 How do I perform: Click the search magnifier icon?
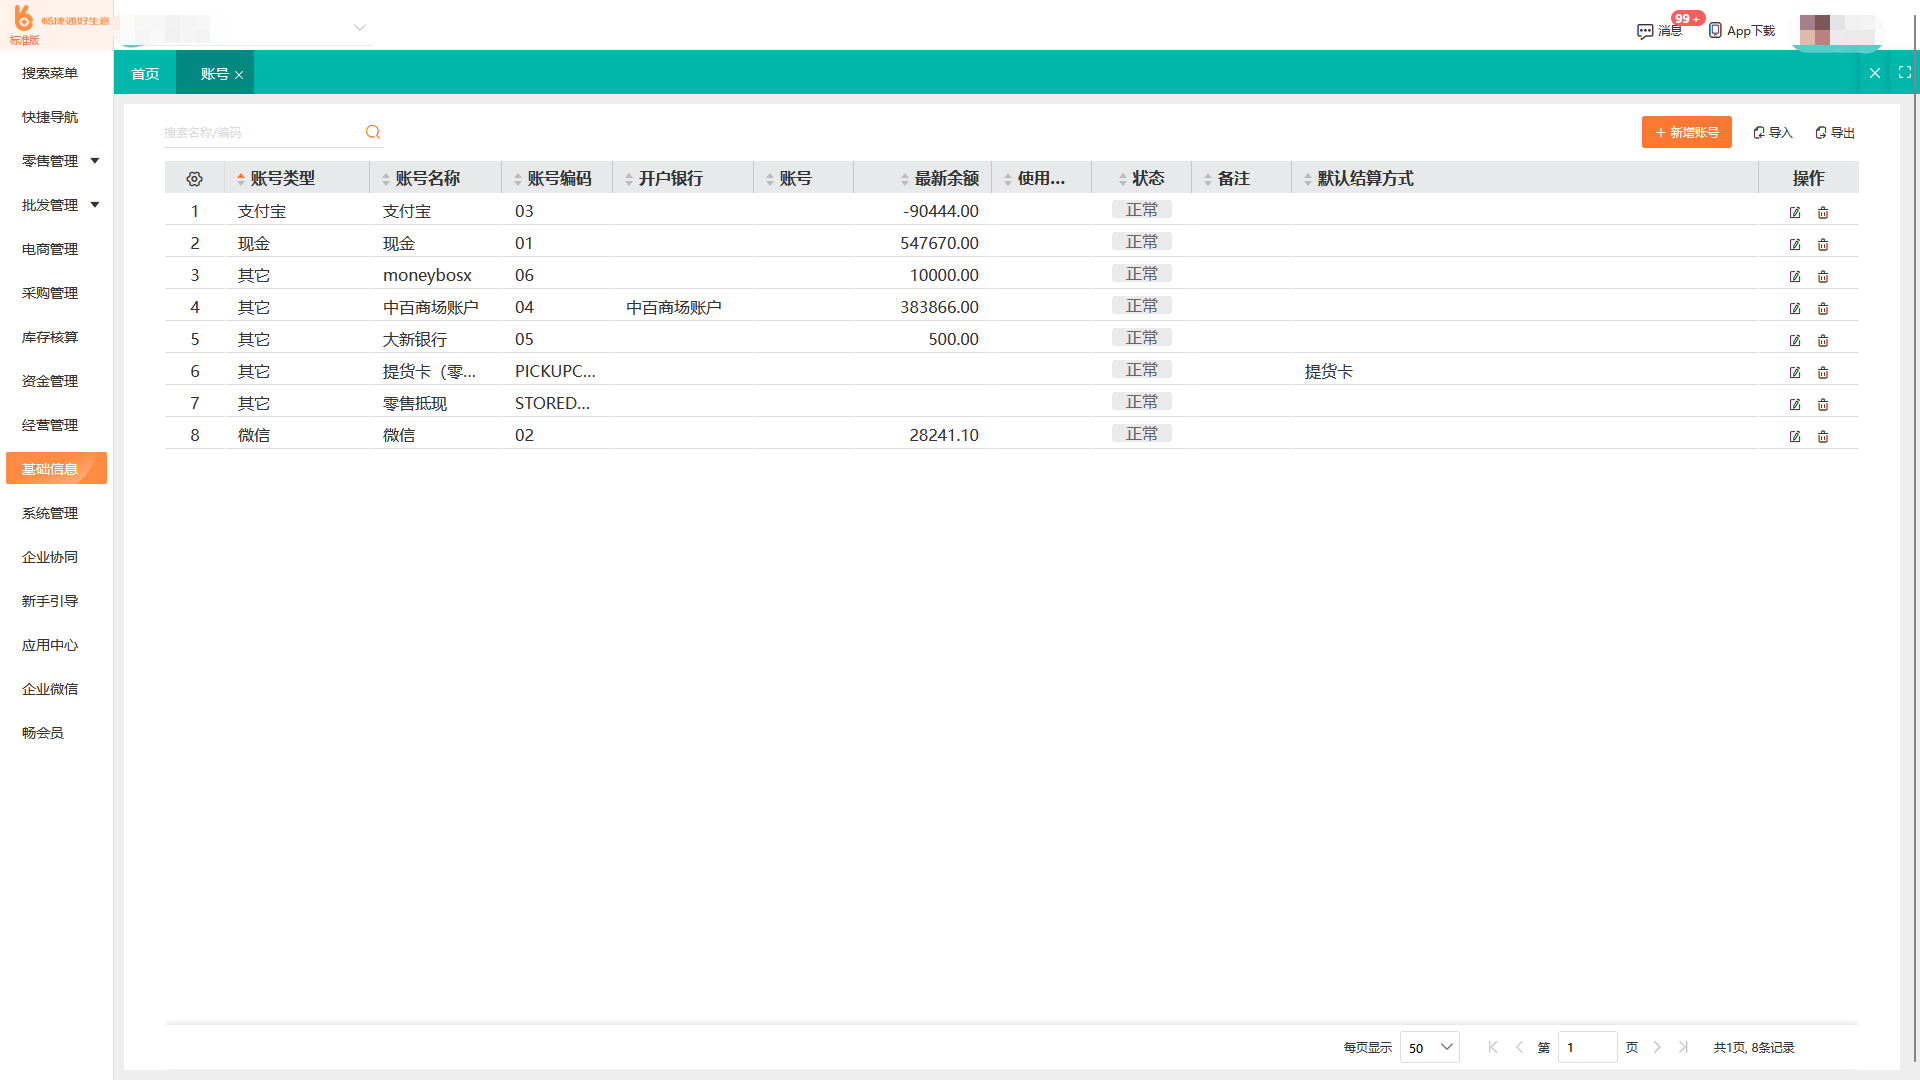[375, 132]
